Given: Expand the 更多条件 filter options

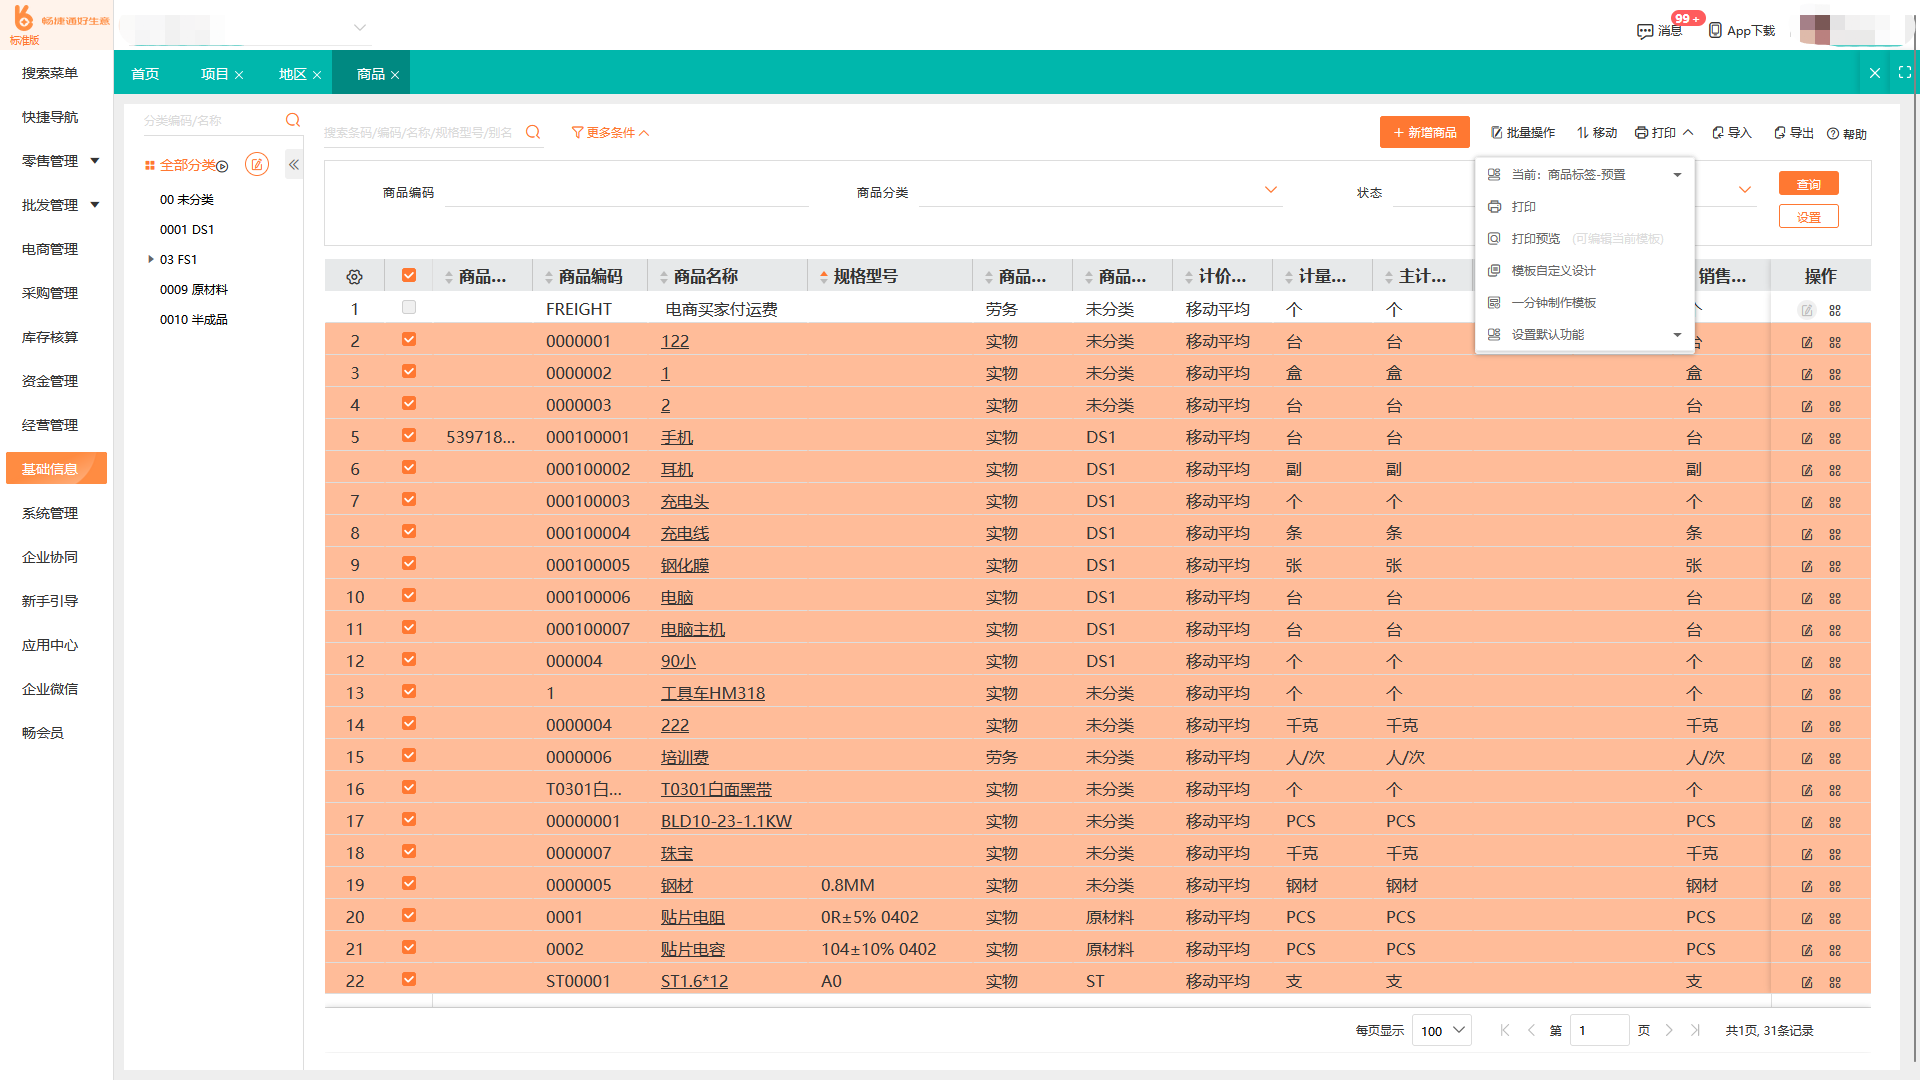Looking at the screenshot, I should click(611, 132).
